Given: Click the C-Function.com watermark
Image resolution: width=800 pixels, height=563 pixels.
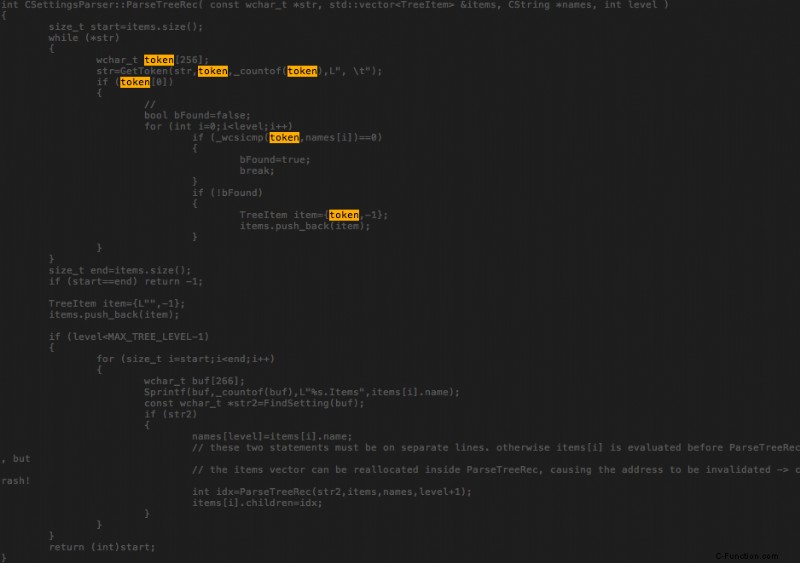Looking at the screenshot, I should [x=746, y=554].
